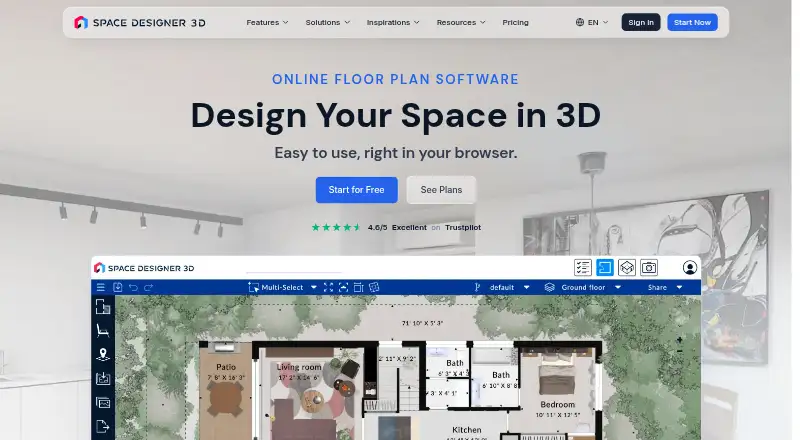
Task: Click the align objects icon in the toolbar
Action: 359,287
